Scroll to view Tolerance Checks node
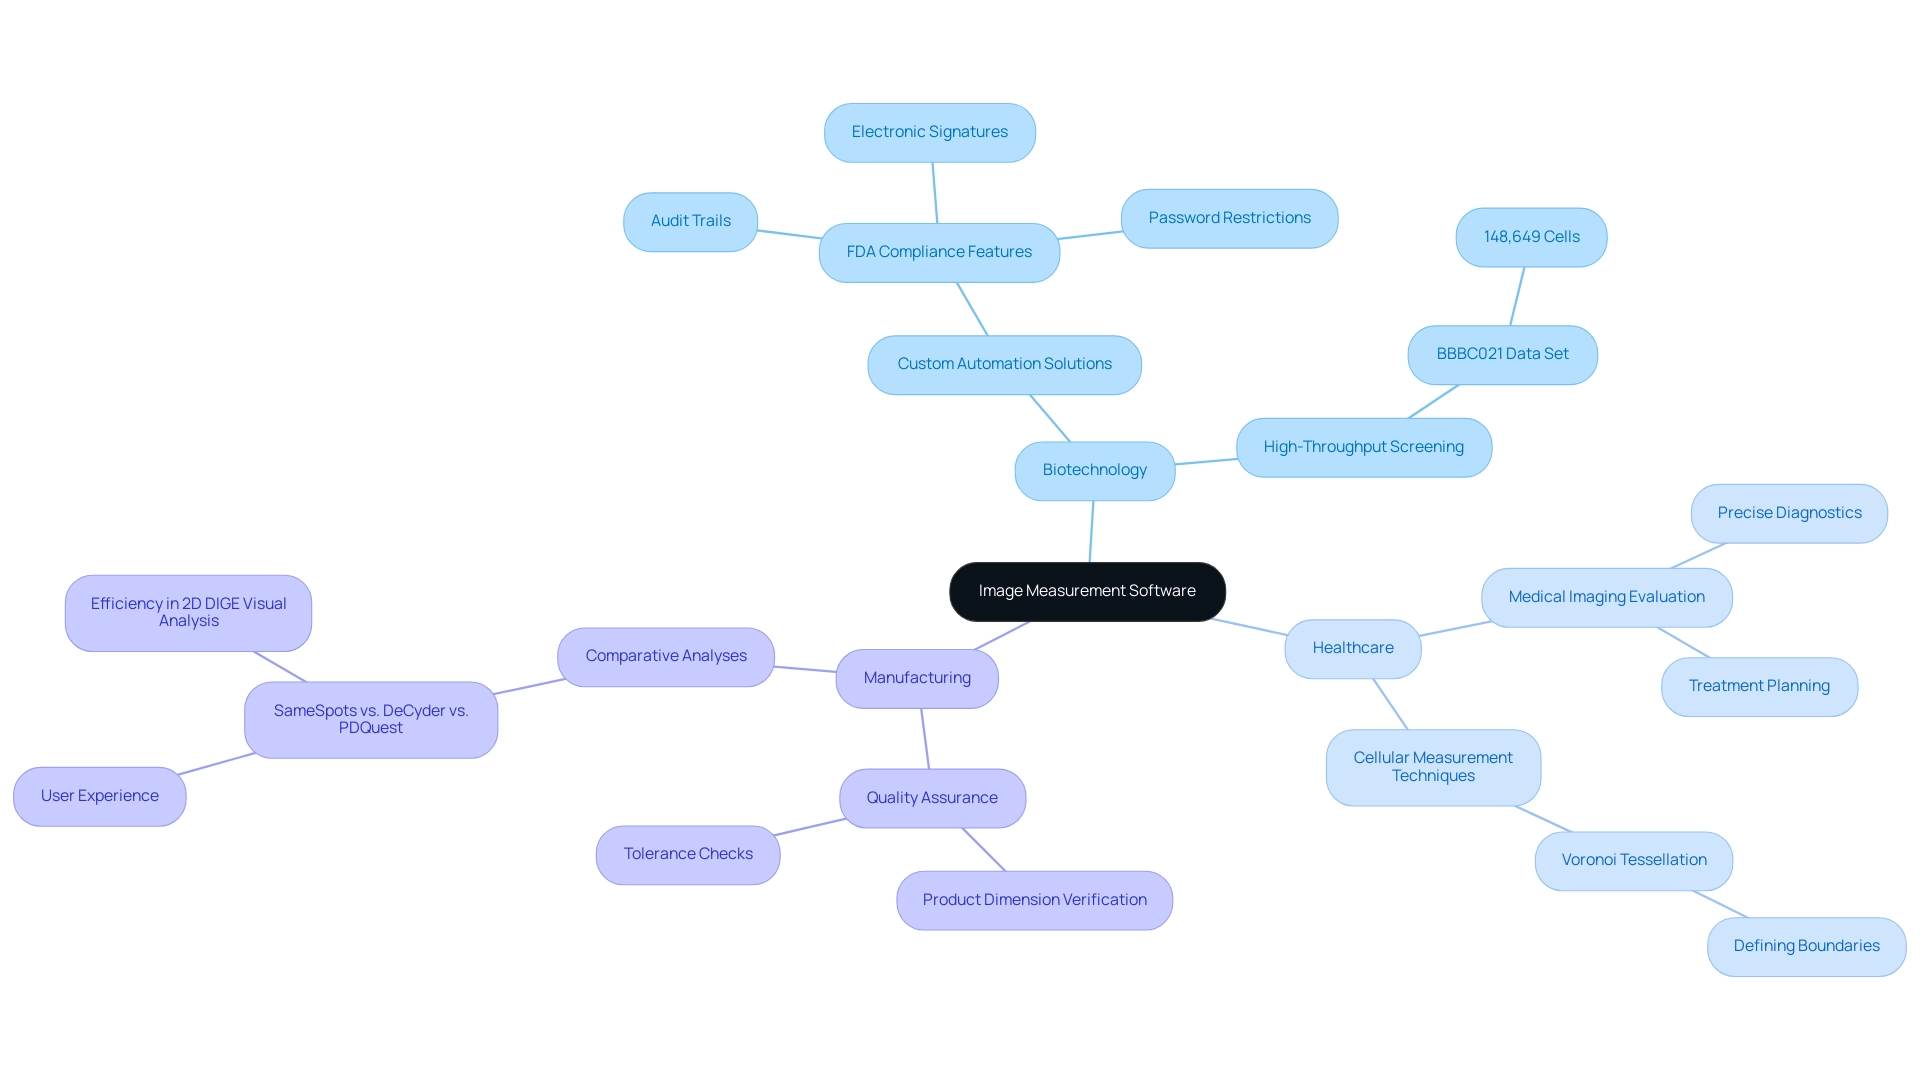The image size is (1920, 1083). pos(687,853)
